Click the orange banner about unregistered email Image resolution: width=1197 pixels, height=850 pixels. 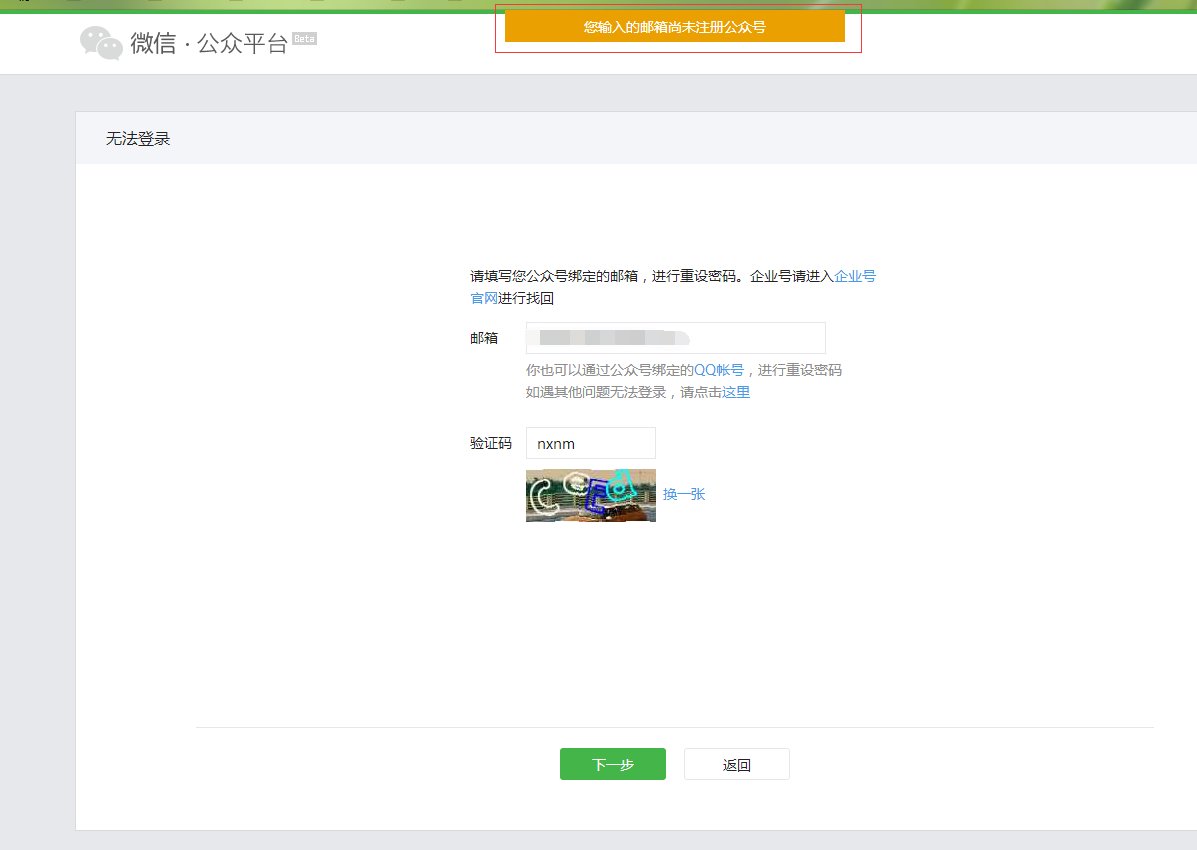tap(676, 27)
